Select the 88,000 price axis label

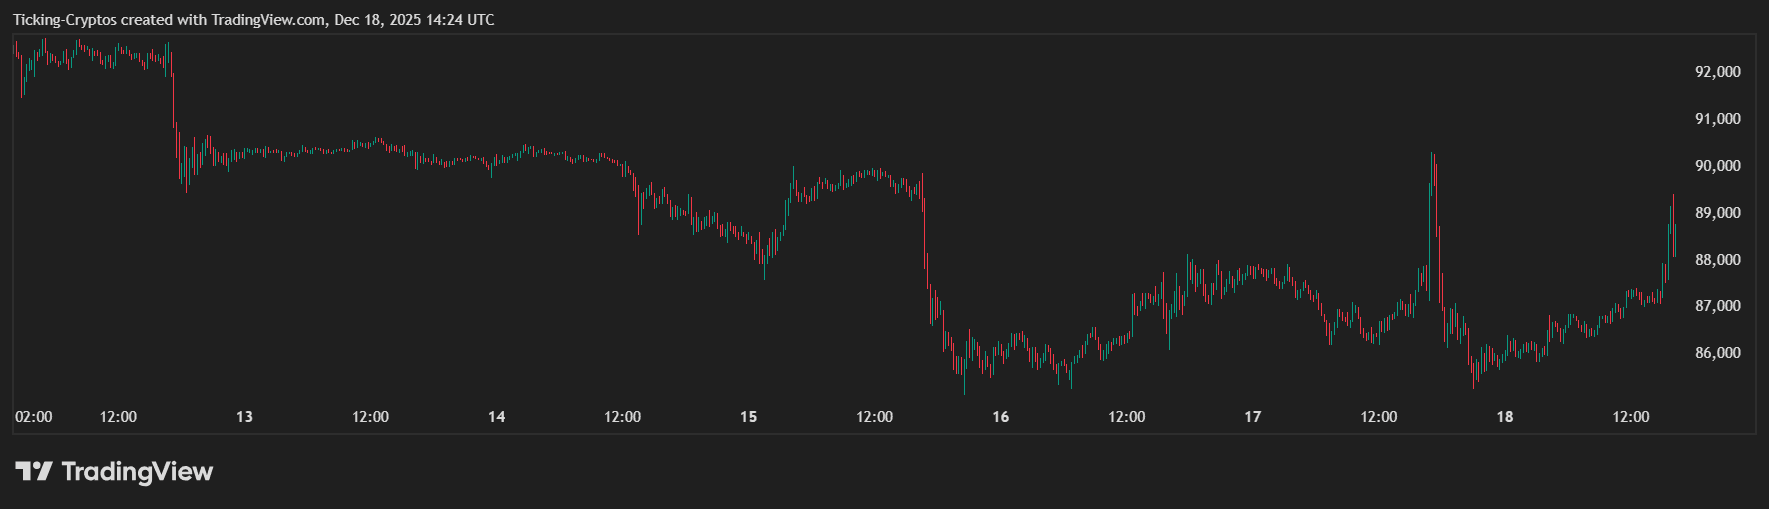pyautogui.click(x=1717, y=260)
